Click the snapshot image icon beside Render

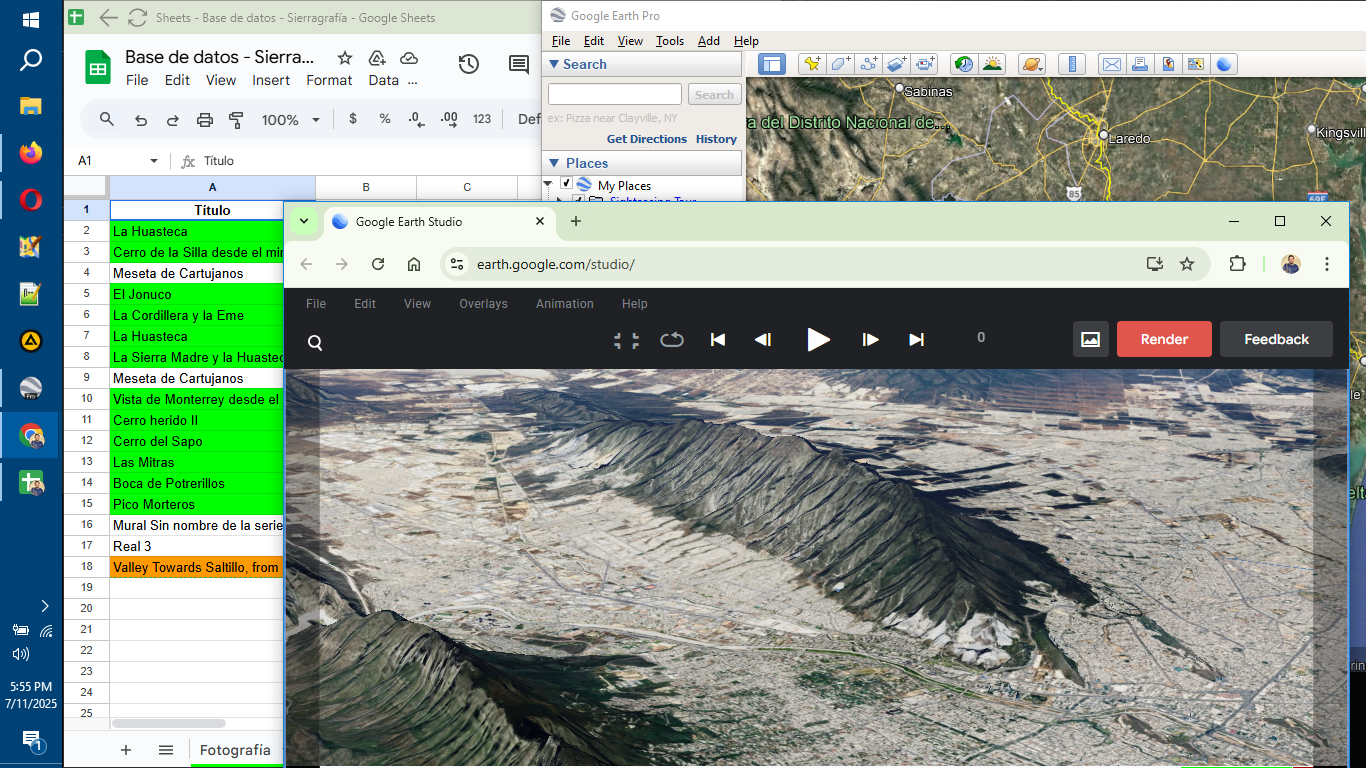[x=1090, y=339]
